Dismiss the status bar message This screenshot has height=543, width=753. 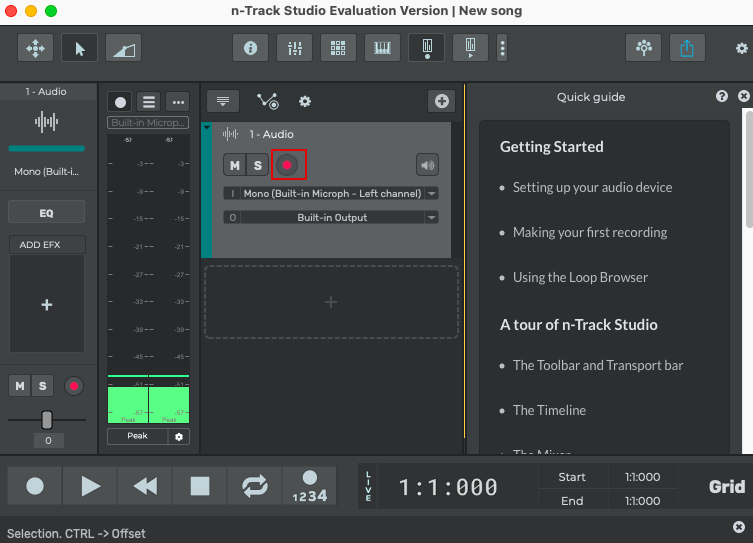[x=739, y=527]
